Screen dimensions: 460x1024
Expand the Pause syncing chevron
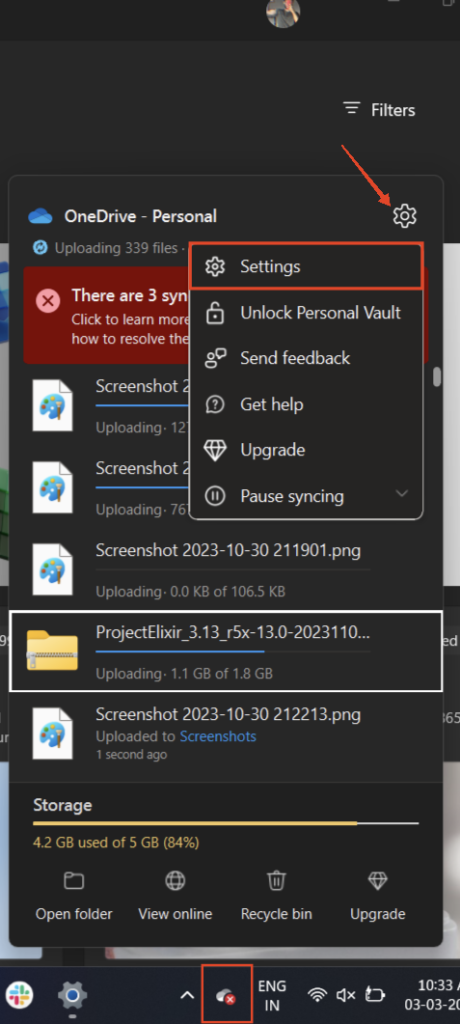tap(402, 494)
